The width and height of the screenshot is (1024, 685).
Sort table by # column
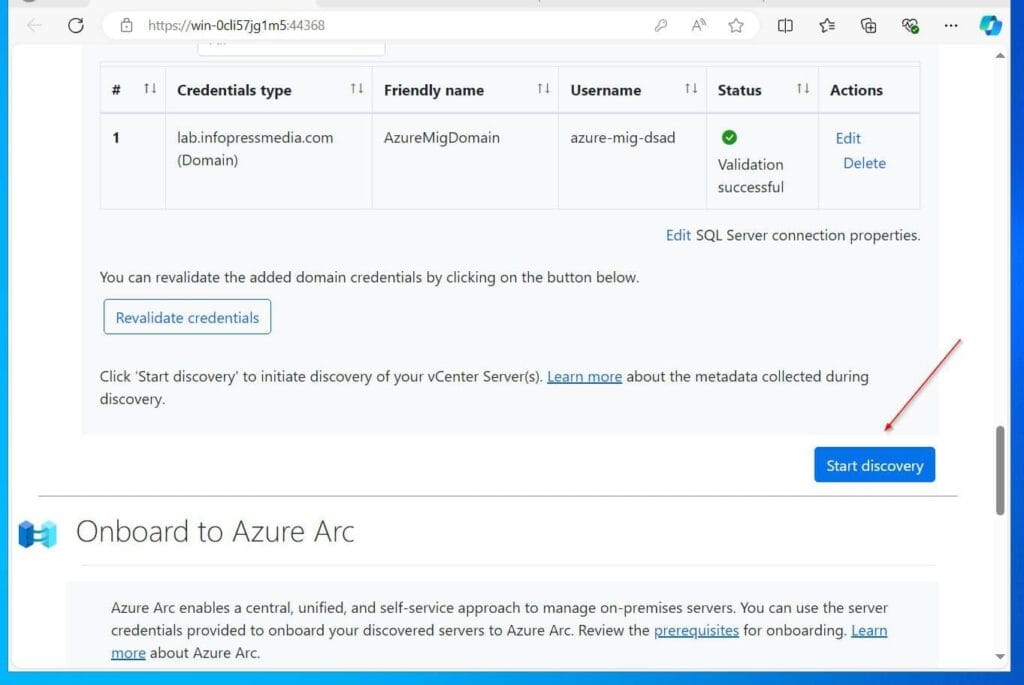tap(150, 88)
